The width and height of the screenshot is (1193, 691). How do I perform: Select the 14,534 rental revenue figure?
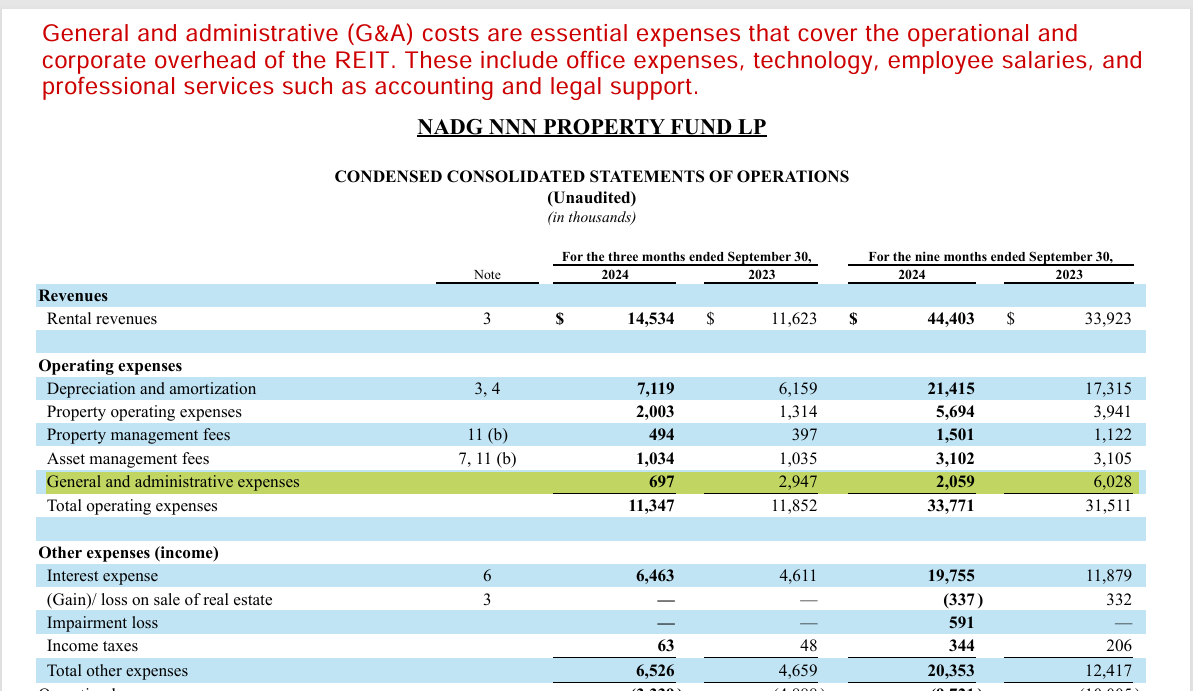tap(650, 319)
